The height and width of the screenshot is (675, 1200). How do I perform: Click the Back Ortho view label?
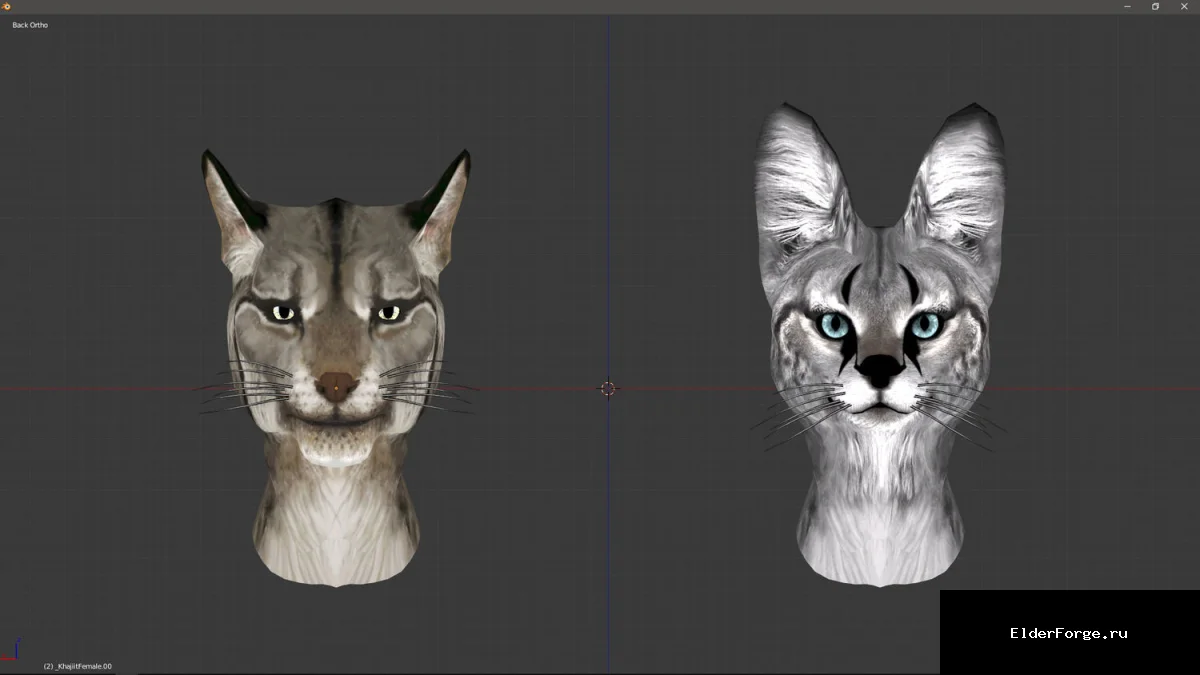(x=30, y=25)
